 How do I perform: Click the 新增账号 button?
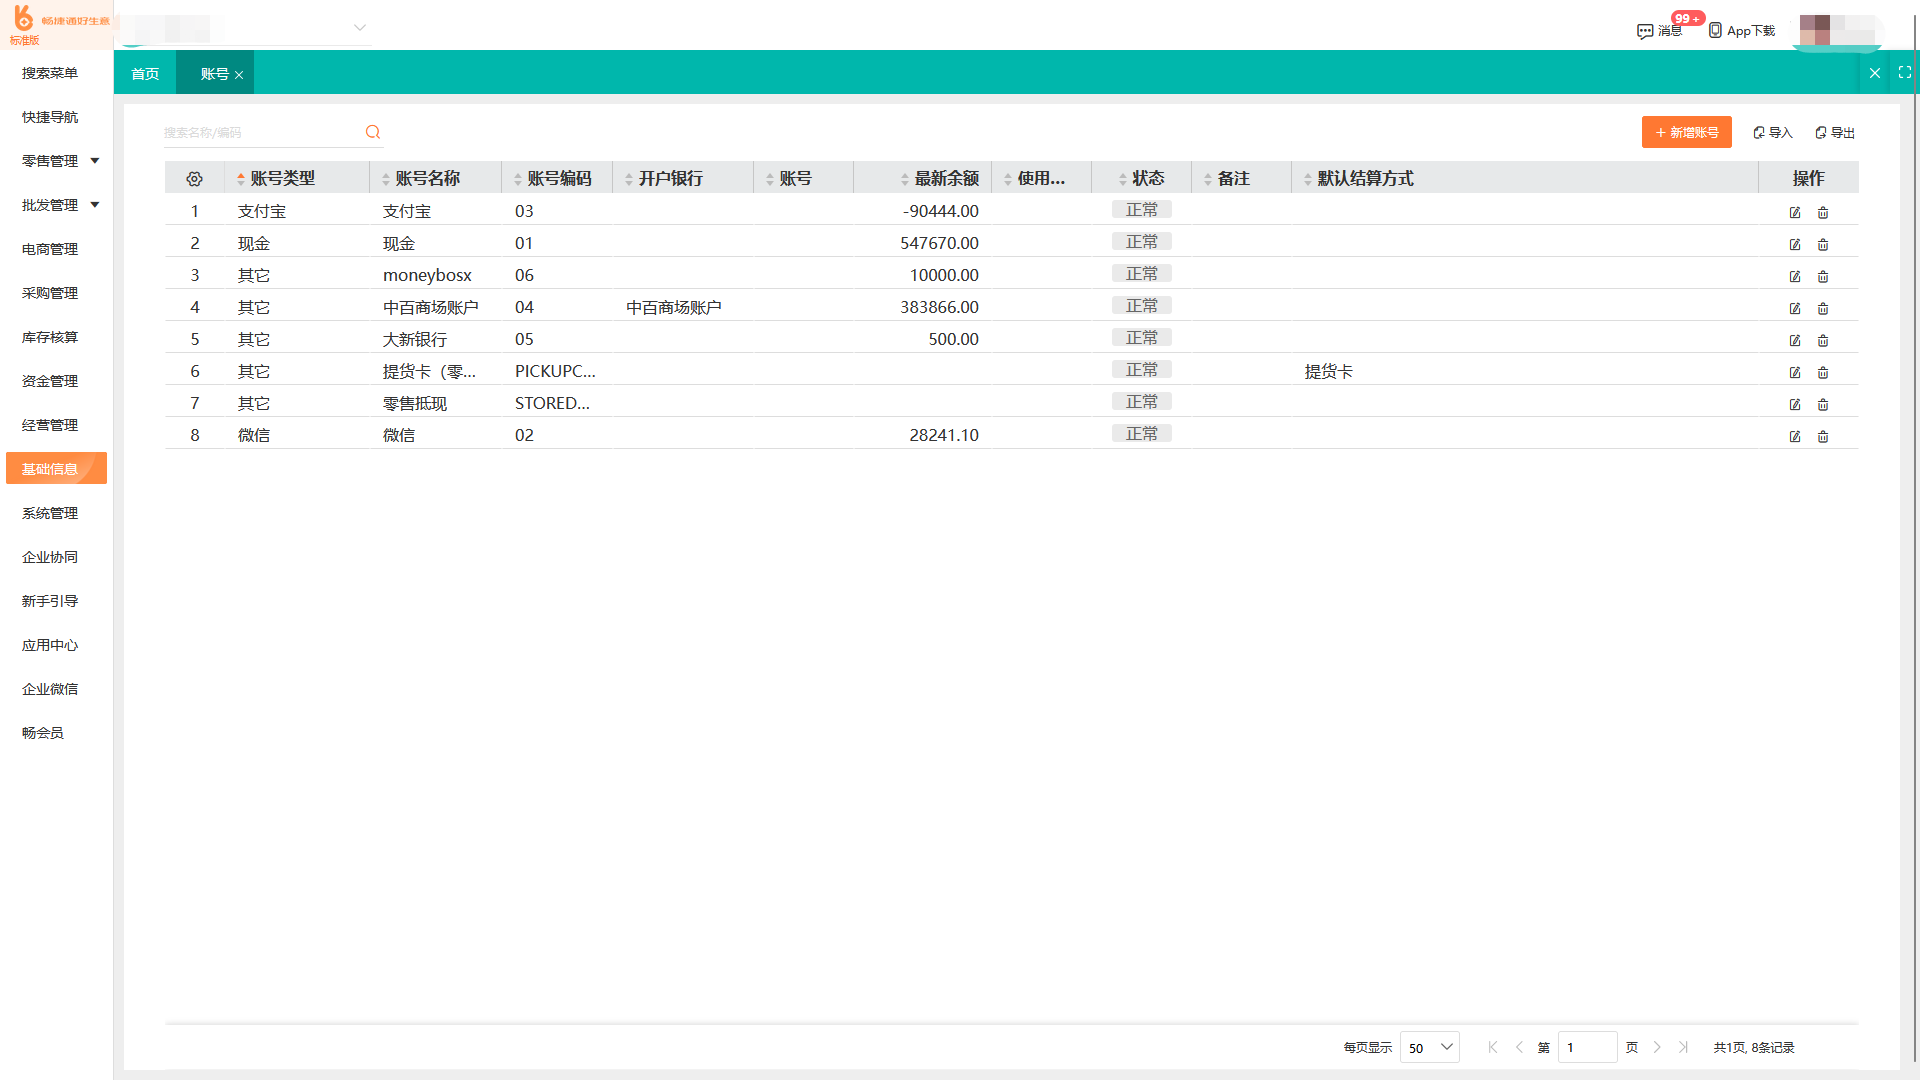pyautogui.click(x=1689, y=131)
